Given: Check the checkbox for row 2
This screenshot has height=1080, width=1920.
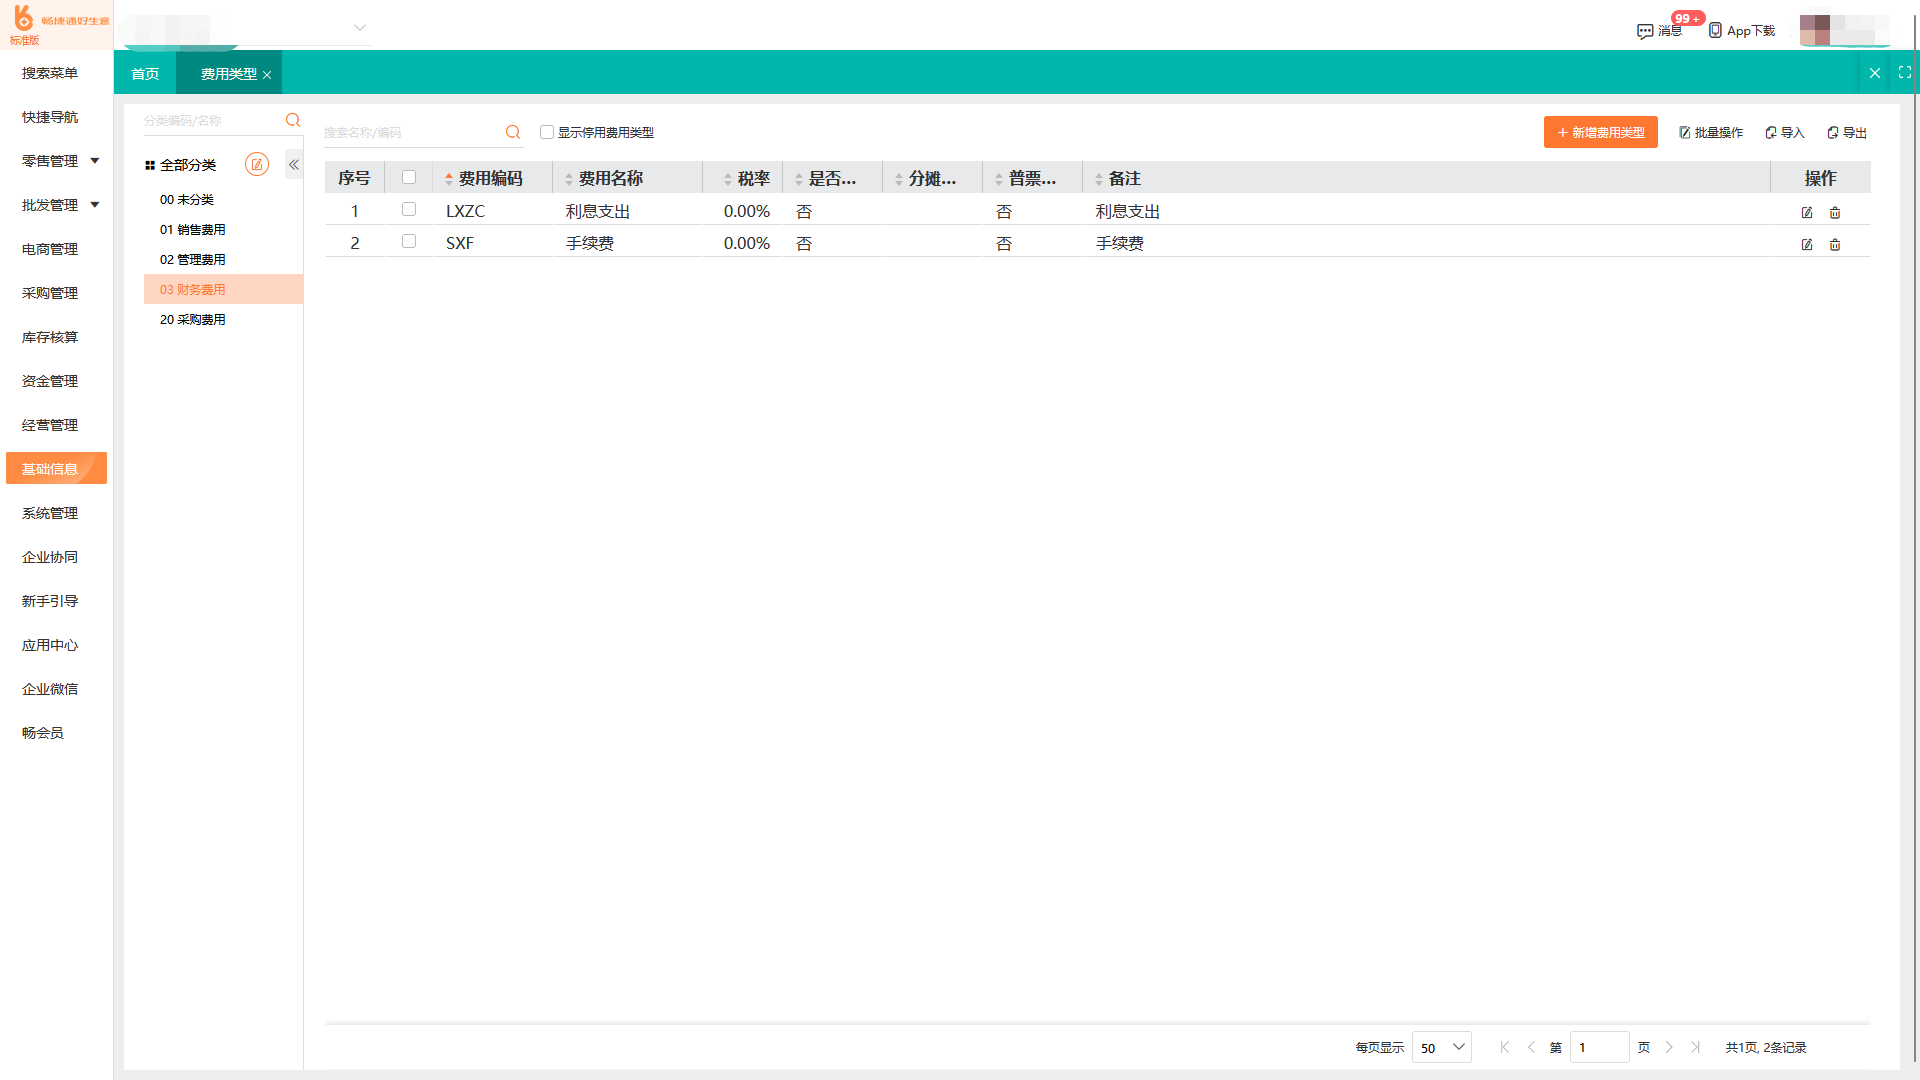Looking at the screenshot, I should pyautogui.click(x=409, y=241).
